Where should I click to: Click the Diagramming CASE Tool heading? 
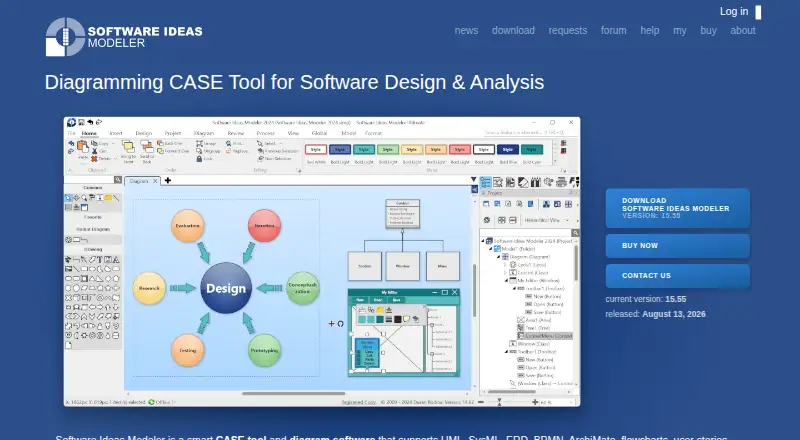click(x=294, y=82)
